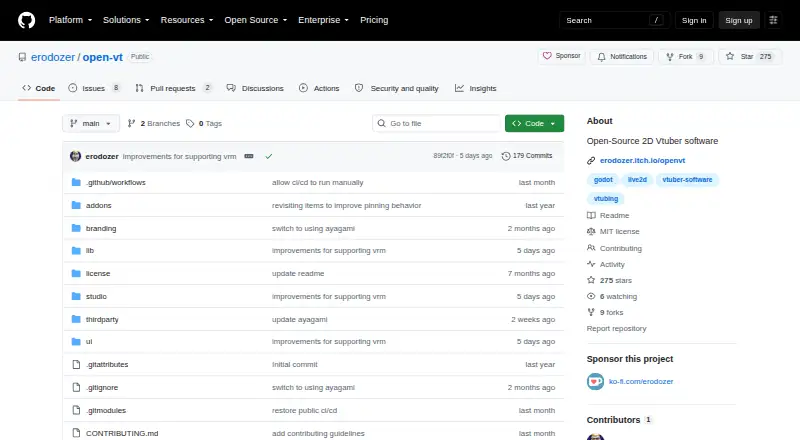Open the ko-fi.com/erodozer sponsor link
The width and height of the screenshot is (800, 440).
(641, 381)
